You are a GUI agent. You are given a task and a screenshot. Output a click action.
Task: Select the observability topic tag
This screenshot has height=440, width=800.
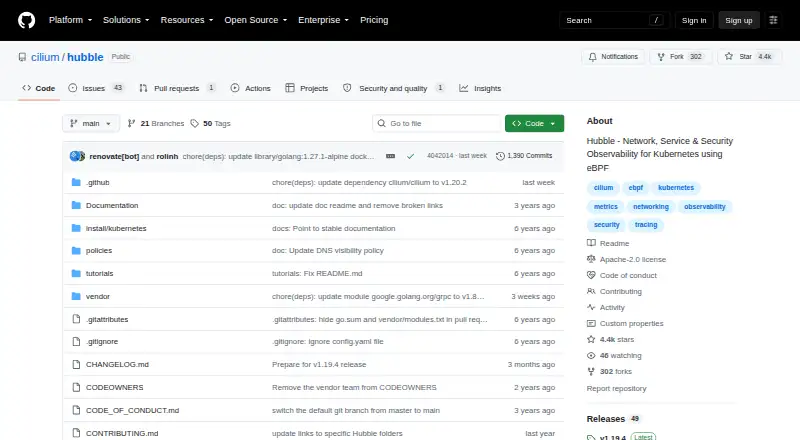[705, 207]
